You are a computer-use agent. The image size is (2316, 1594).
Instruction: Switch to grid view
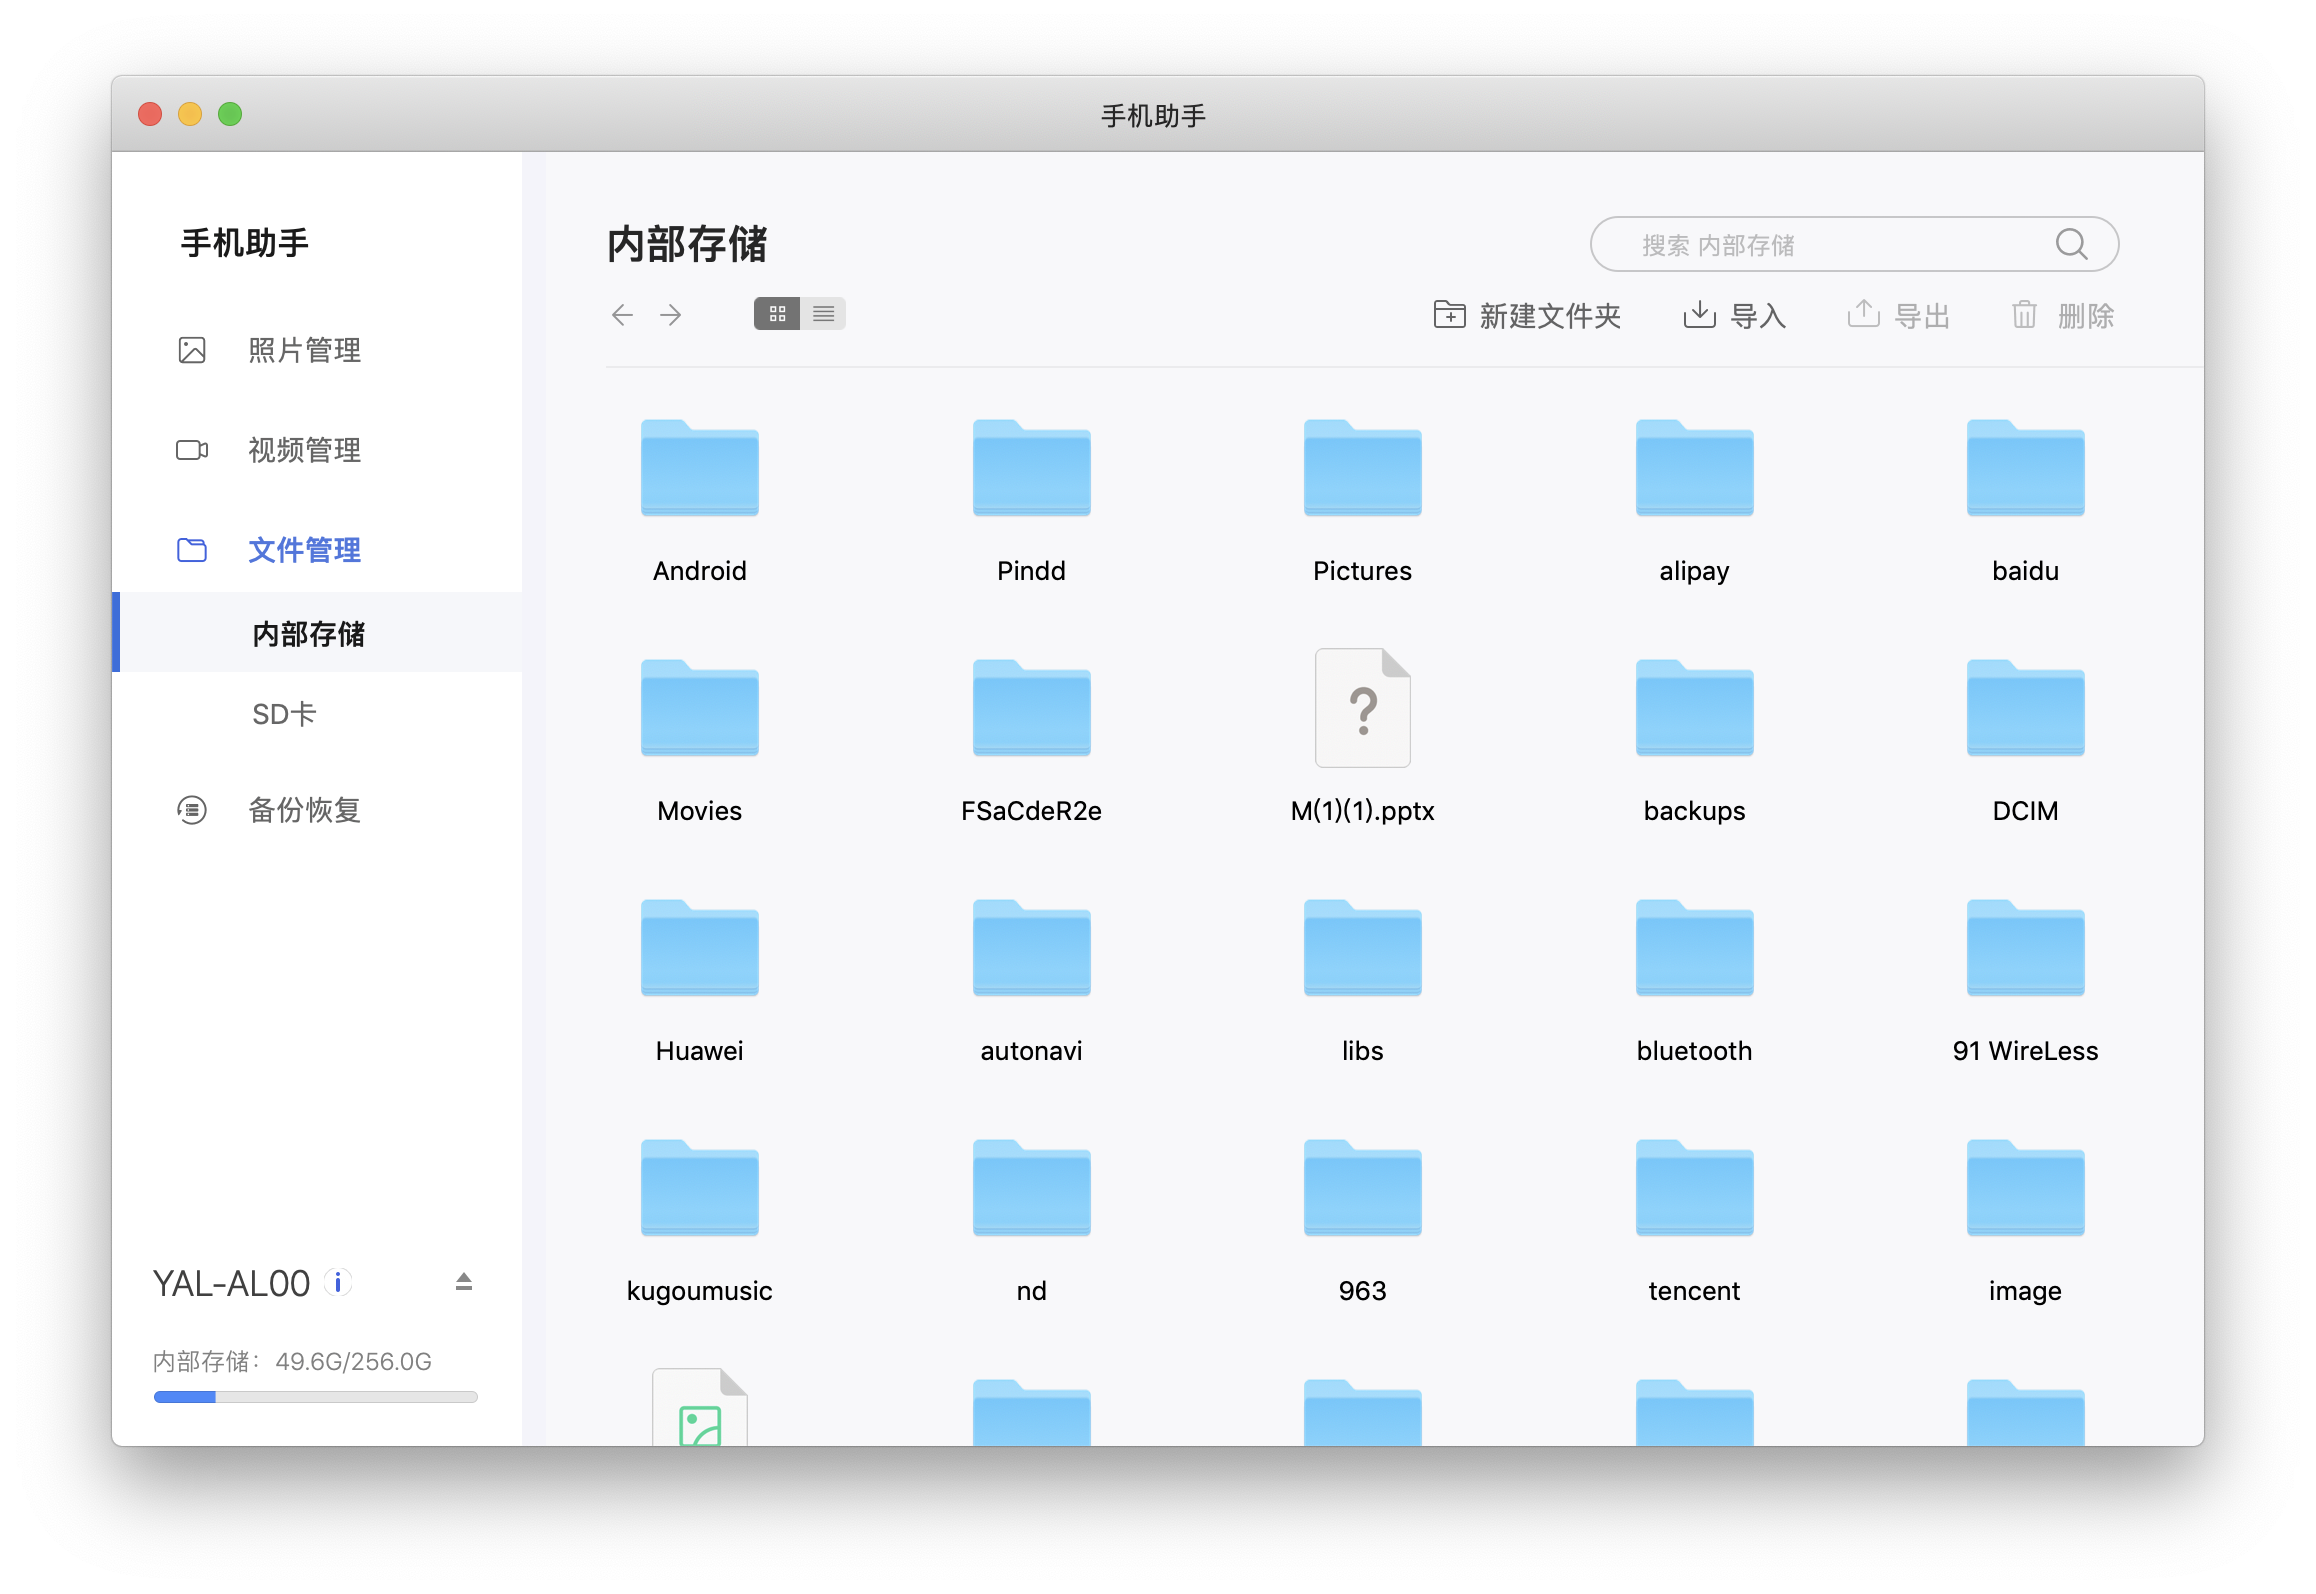778,313
